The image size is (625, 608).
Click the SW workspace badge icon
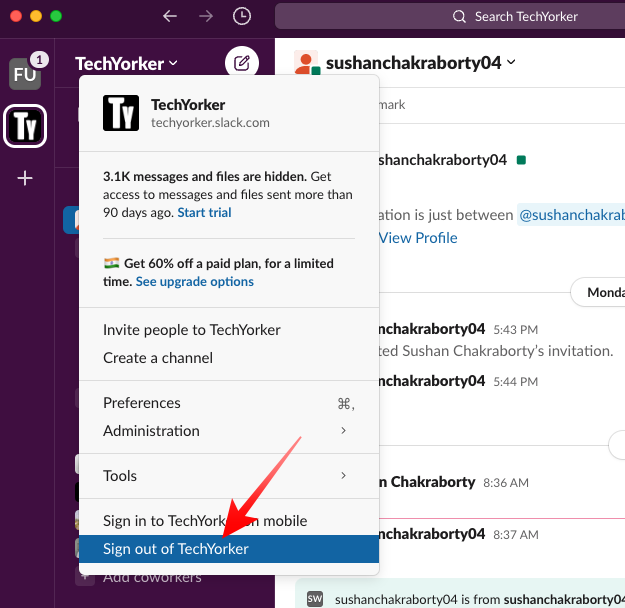pyautogui.click(x=315, y=599)
